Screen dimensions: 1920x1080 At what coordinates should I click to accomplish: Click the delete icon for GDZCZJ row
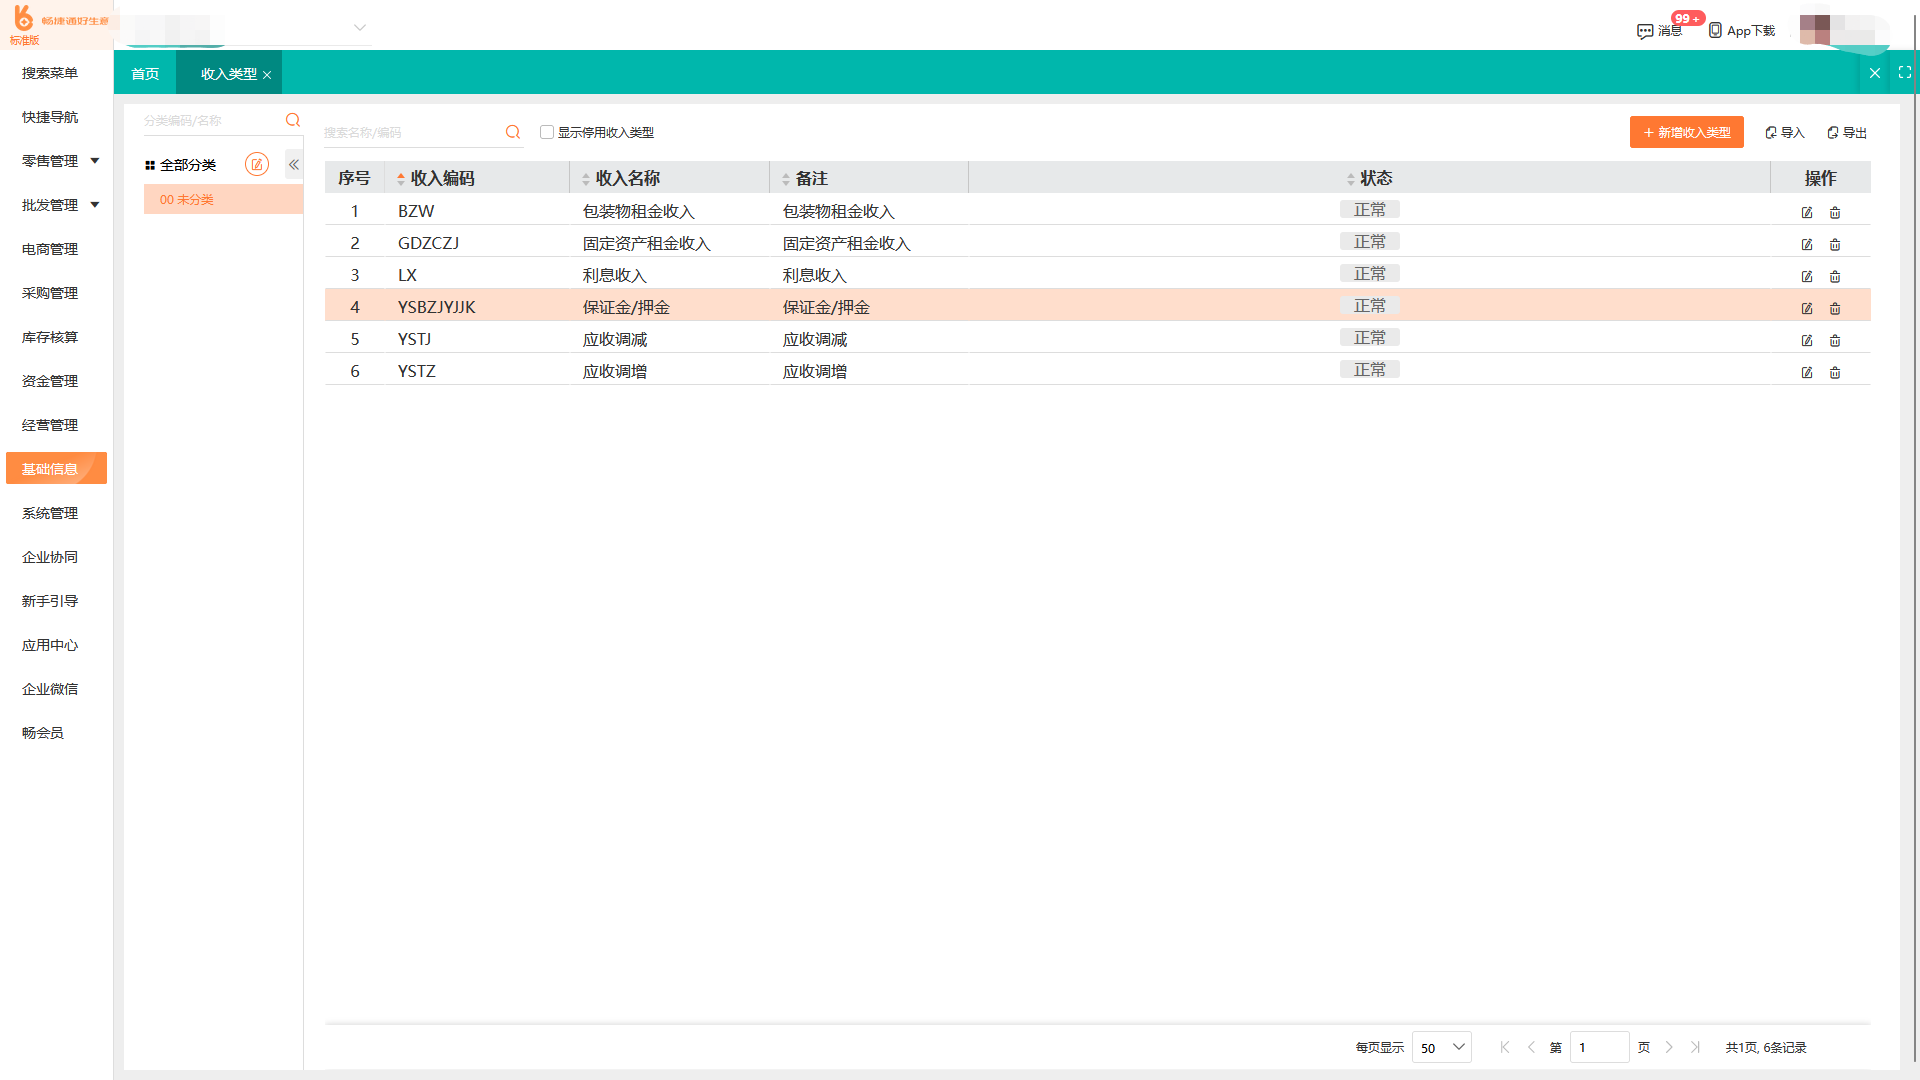pos(1834,243)
